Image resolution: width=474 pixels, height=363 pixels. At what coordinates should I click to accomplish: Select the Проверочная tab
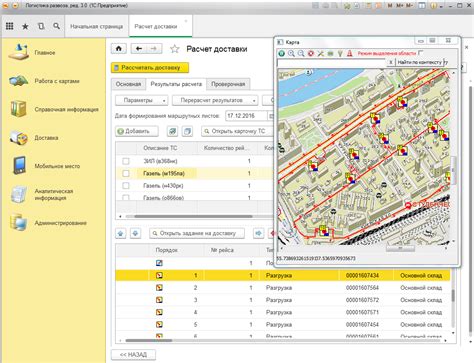[228, 84]
